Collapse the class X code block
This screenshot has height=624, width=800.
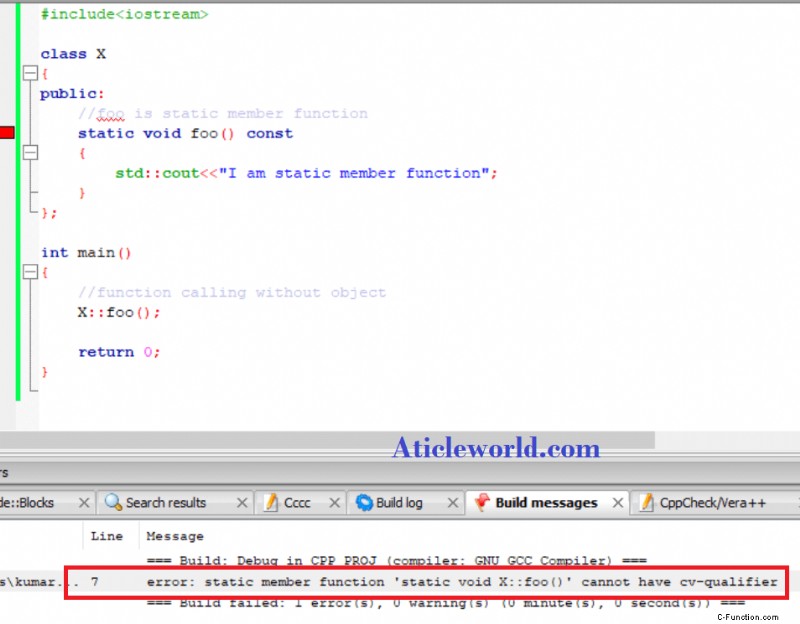pos(30,74)
